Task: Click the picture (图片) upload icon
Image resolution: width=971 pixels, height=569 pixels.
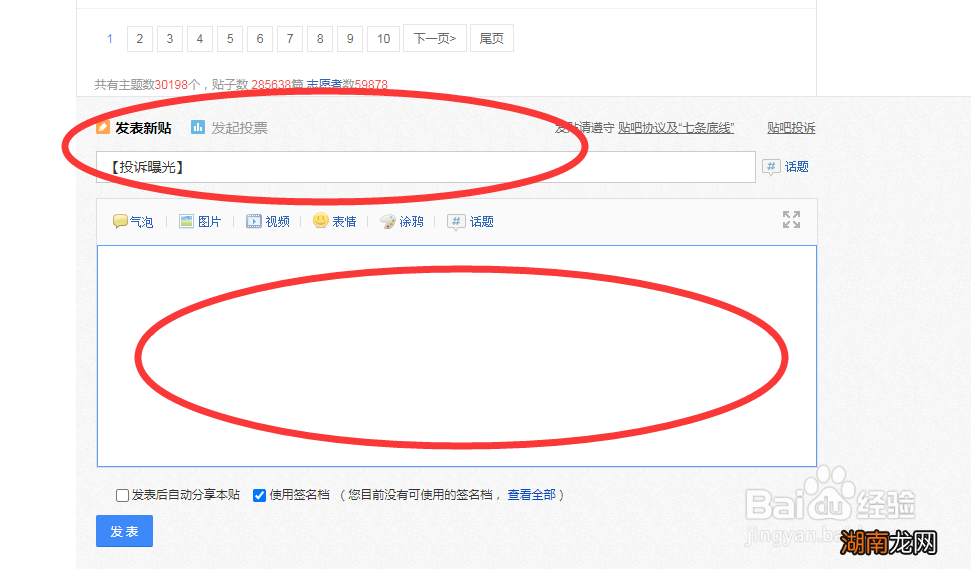Action: [x=199, y=221]
